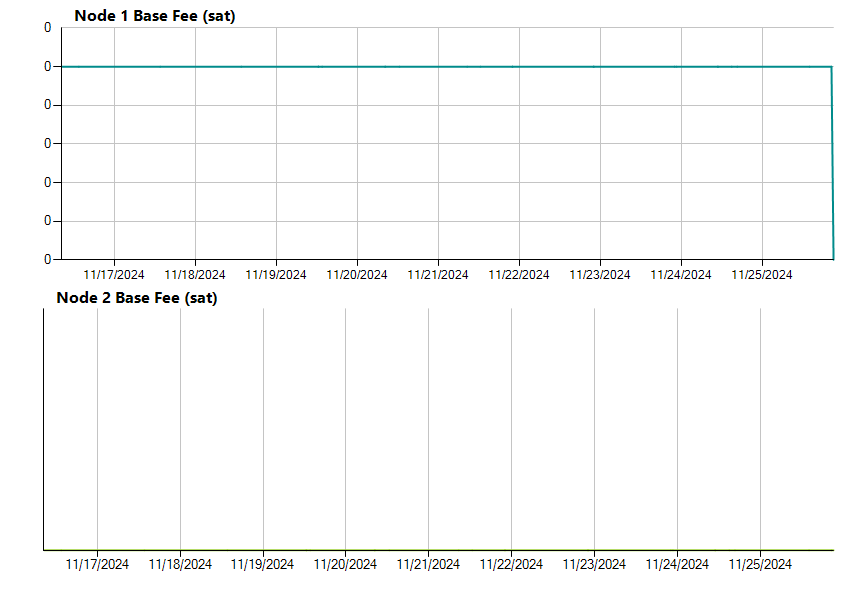Select 11/25/2024 label below Node 1 chart
The width and height of the screenshot is (860, 600).
click(x=762, y=274)
